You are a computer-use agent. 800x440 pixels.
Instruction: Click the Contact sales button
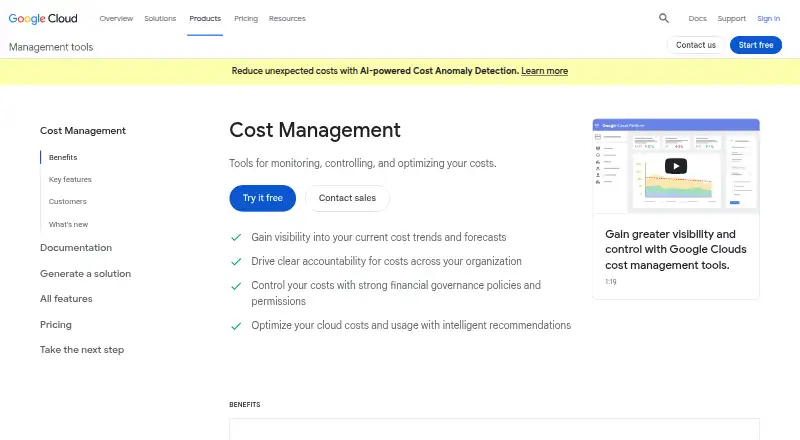(347, 198)
